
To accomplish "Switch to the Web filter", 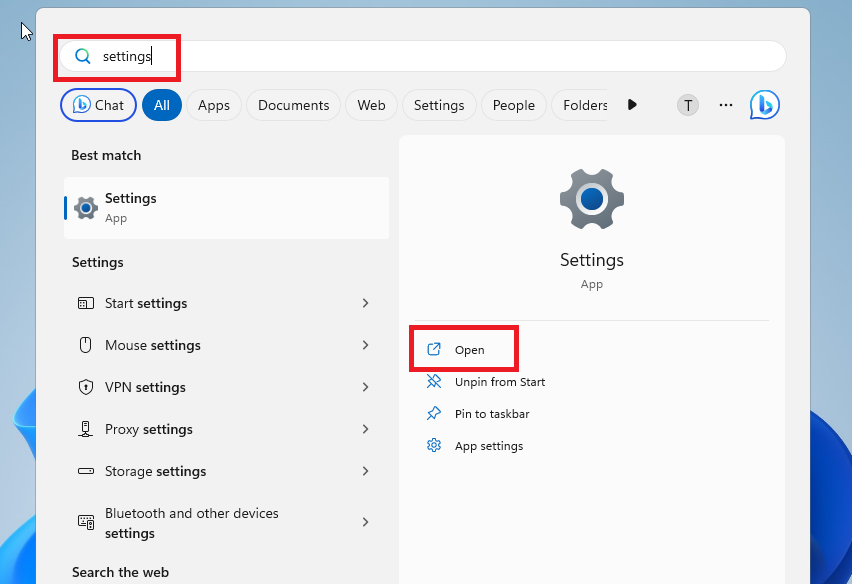I will point(371,105).
